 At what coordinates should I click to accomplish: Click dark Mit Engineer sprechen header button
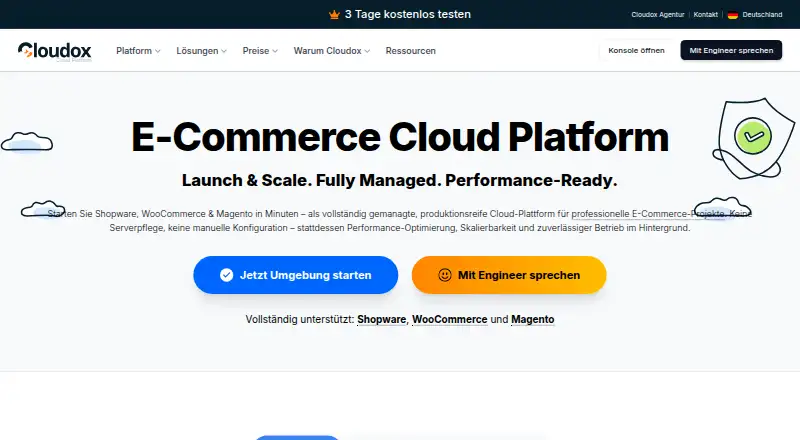(731, 51)
